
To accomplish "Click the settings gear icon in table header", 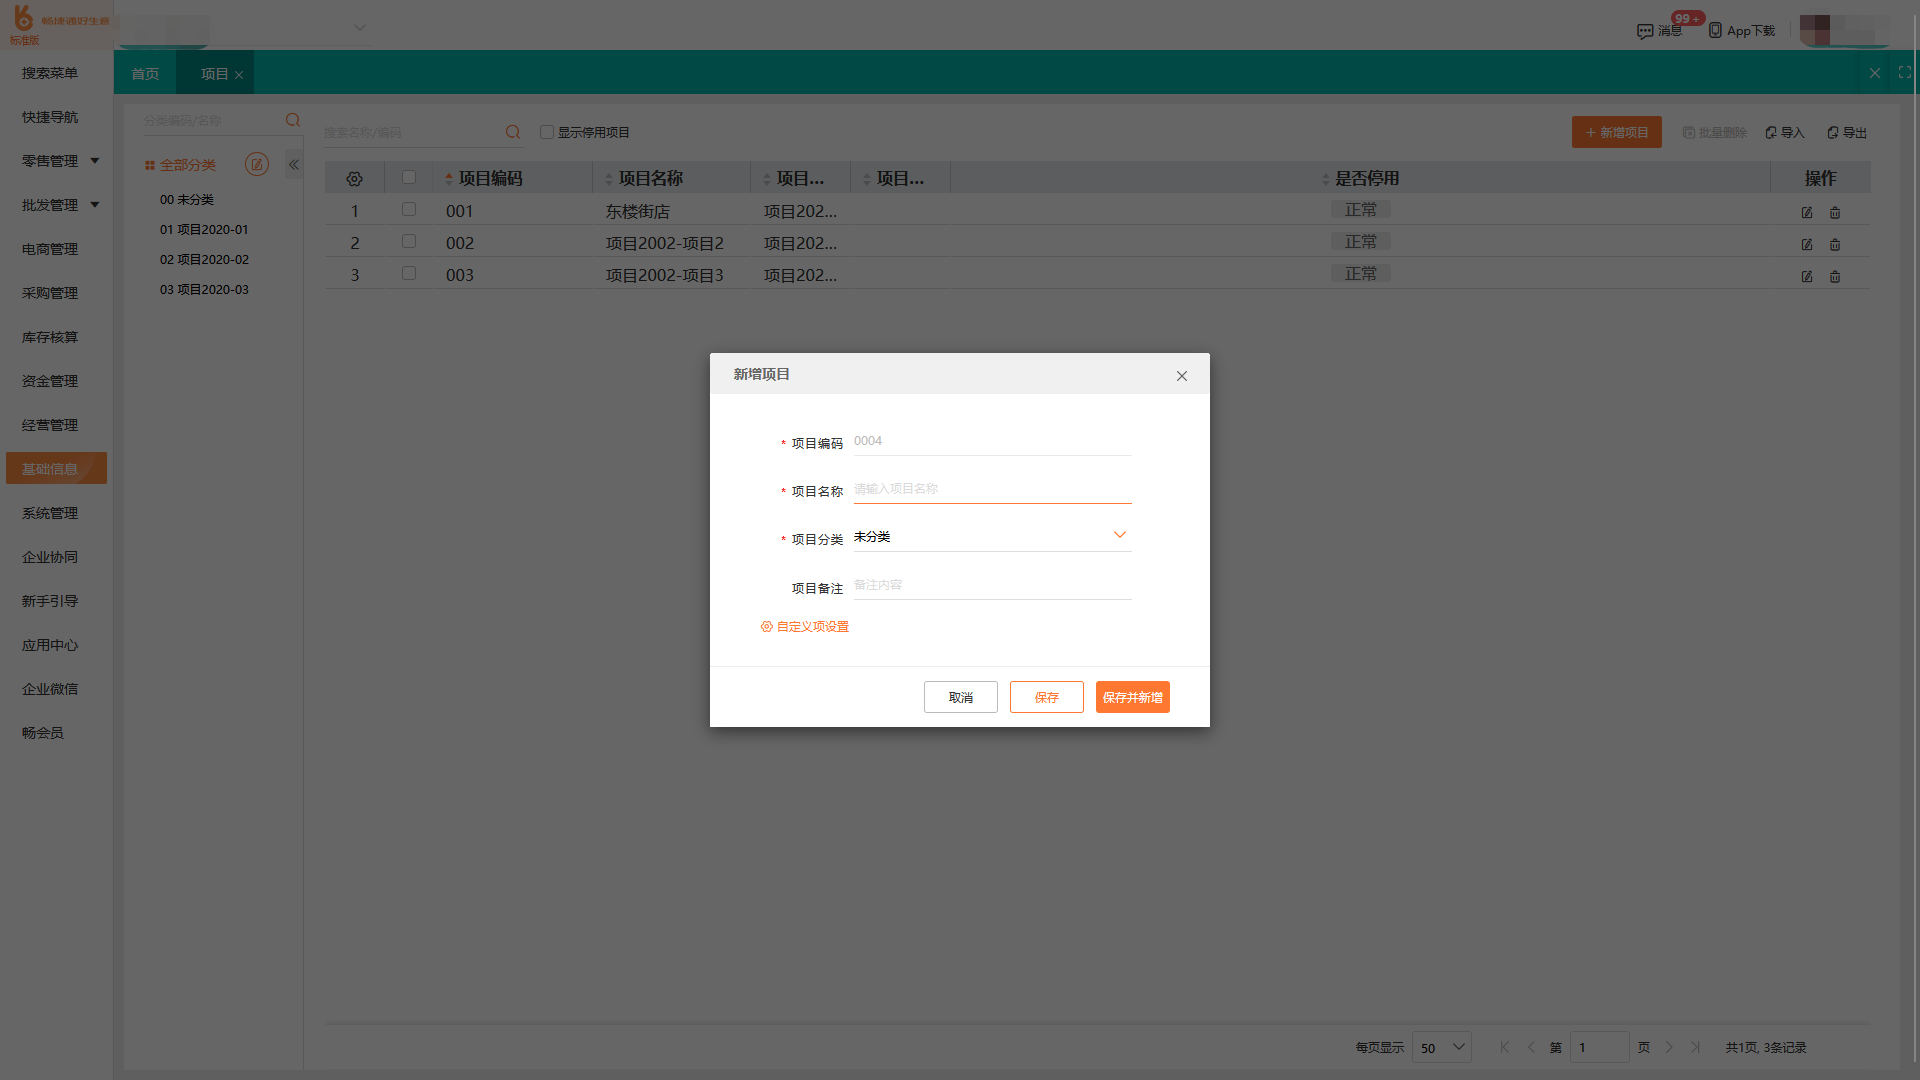I will 353,178.
